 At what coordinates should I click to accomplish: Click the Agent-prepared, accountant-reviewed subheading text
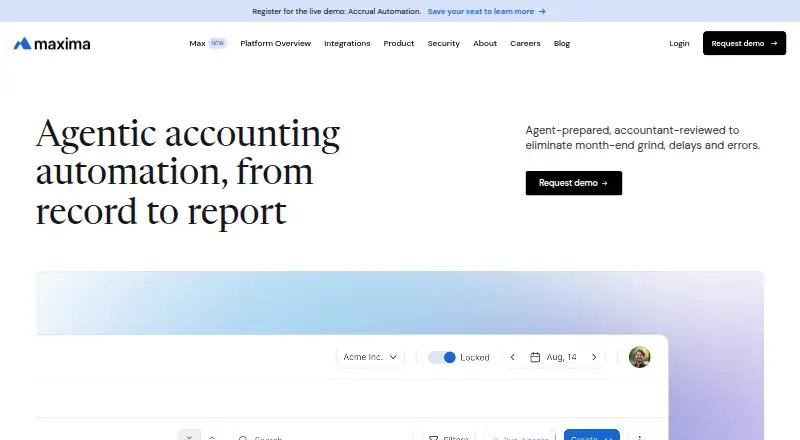coord(642,138)
